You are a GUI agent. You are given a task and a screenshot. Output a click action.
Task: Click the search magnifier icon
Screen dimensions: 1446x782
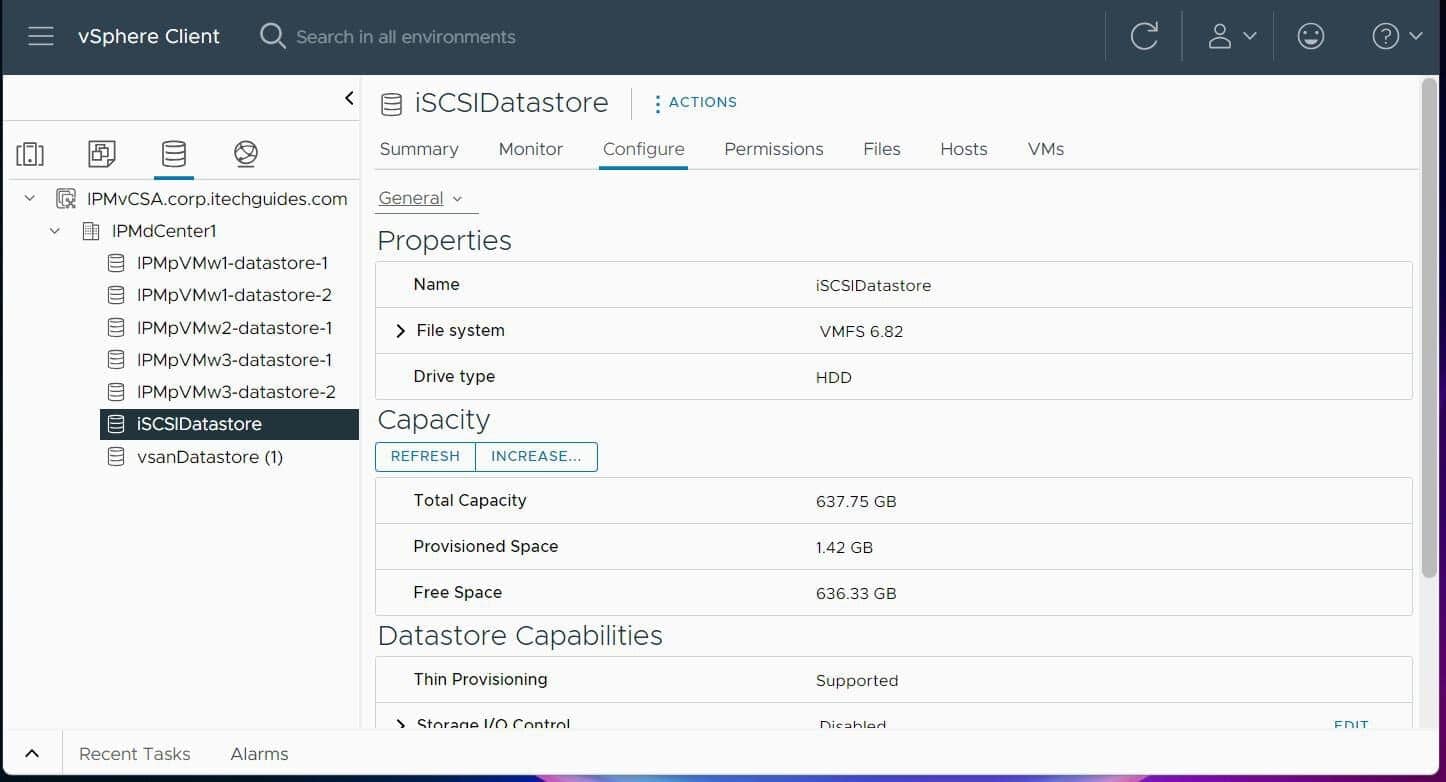point(271,36)
